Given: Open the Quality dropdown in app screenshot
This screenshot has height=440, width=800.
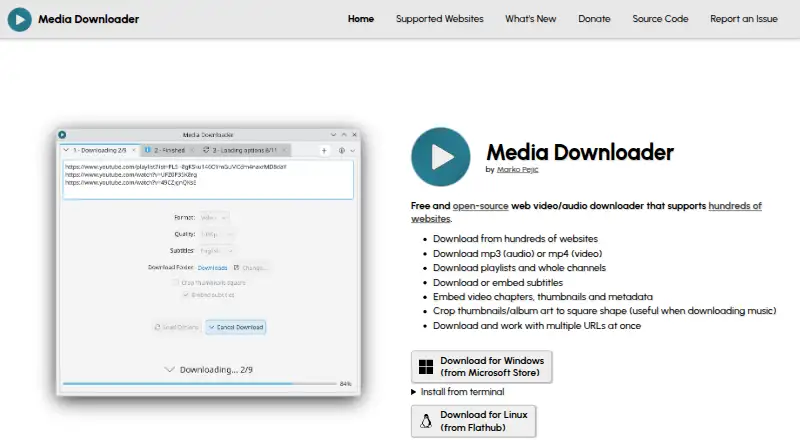Looking at the screenshot, I should tap(217, 234).
